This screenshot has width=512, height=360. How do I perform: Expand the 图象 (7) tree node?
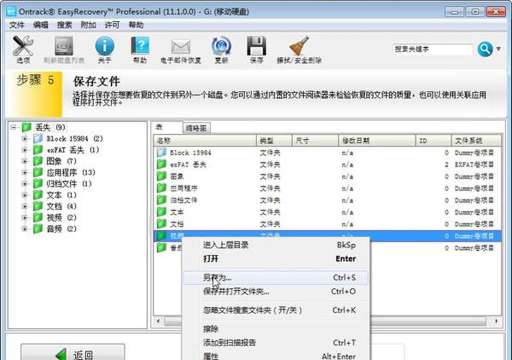(x=25, y=161)
